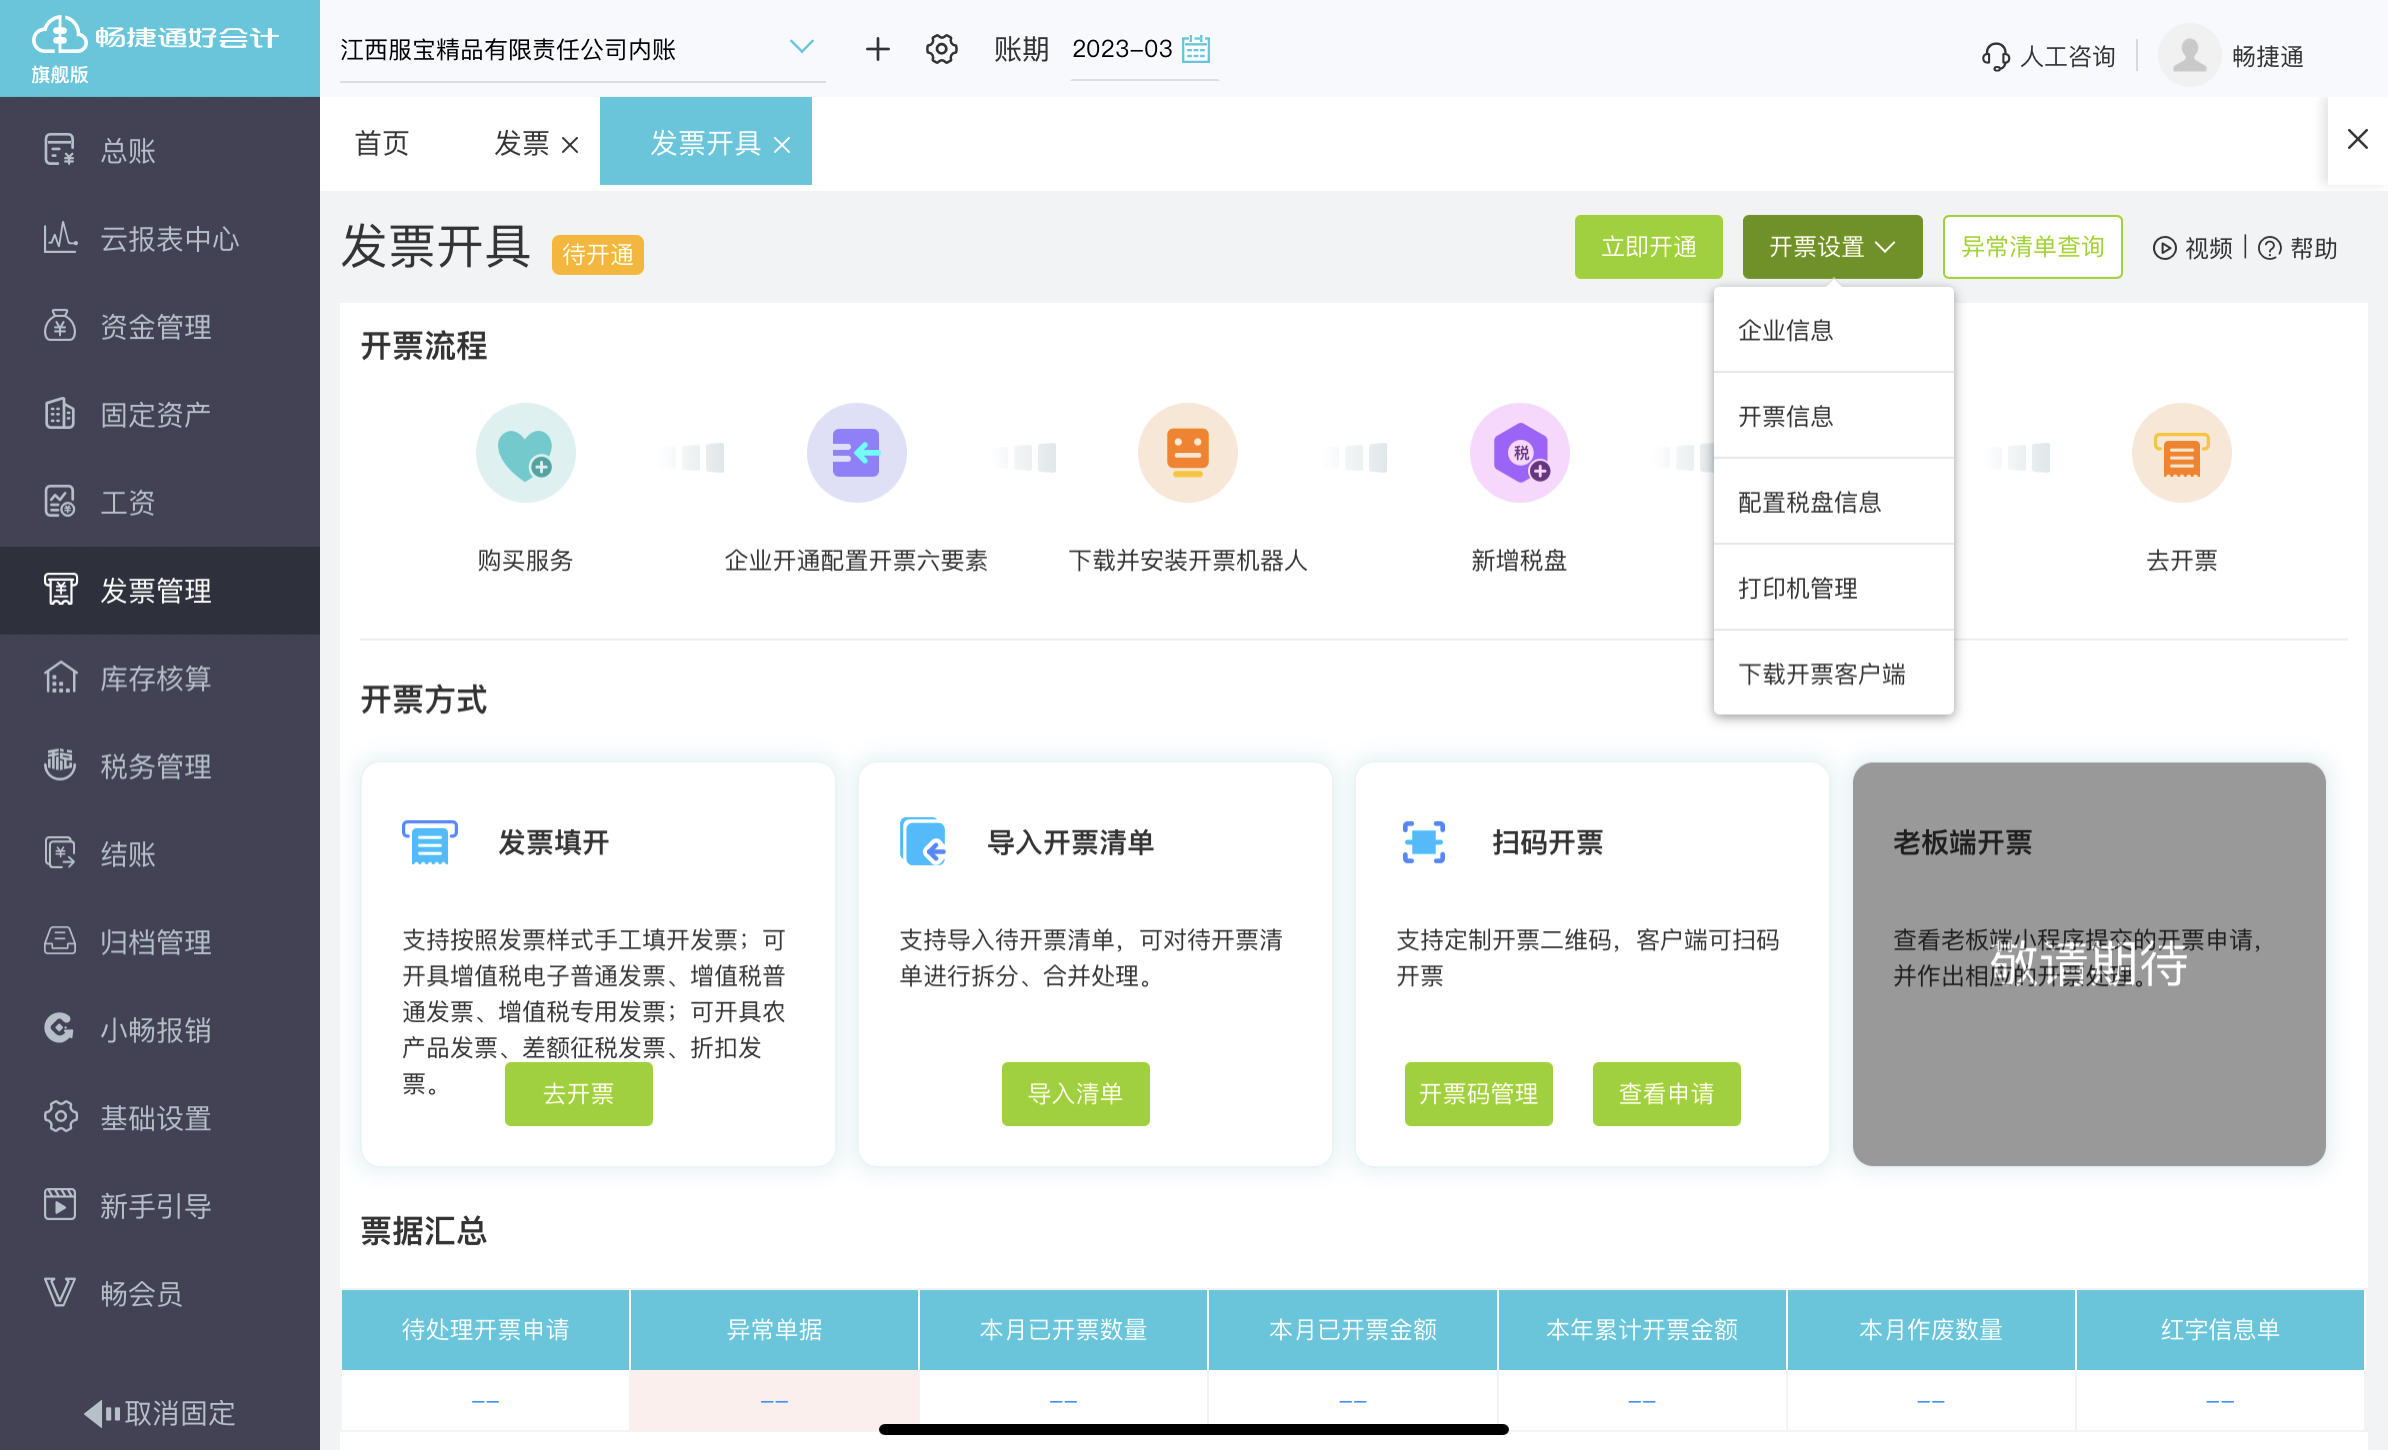
Task: Click 导入清单 button
Action: tap(1076, 1092)
